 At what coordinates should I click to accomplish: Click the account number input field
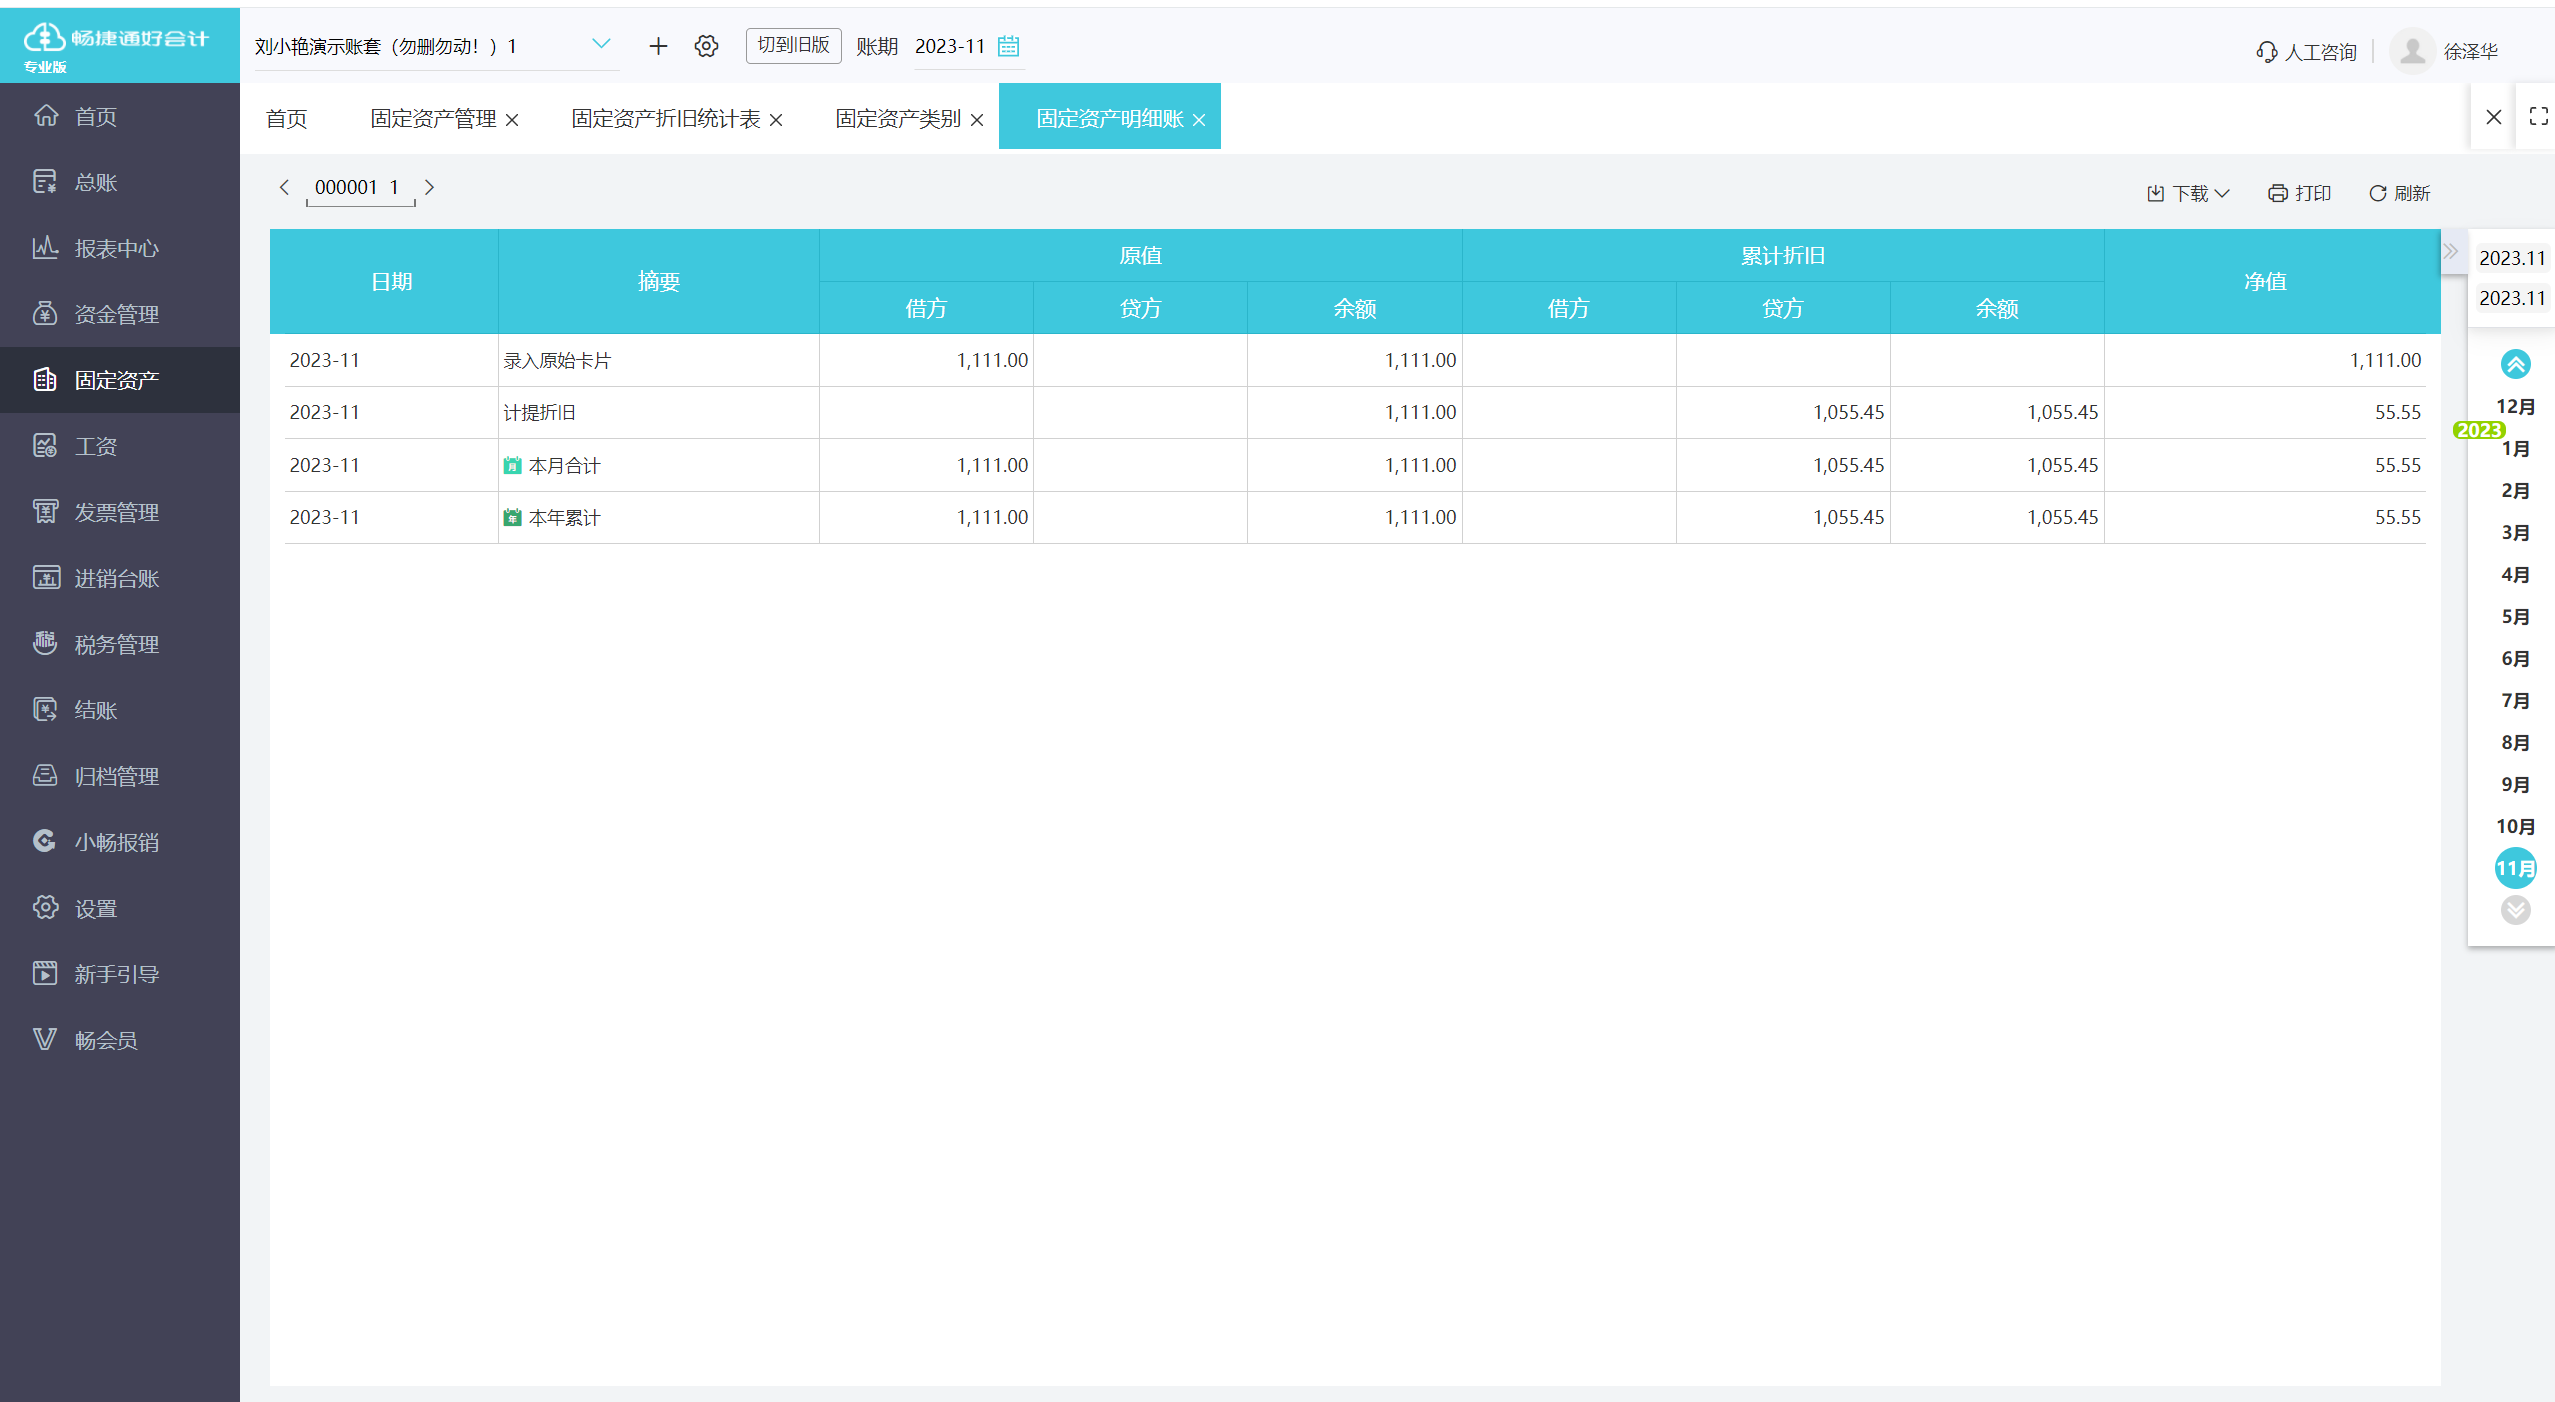tap(357, 186)
